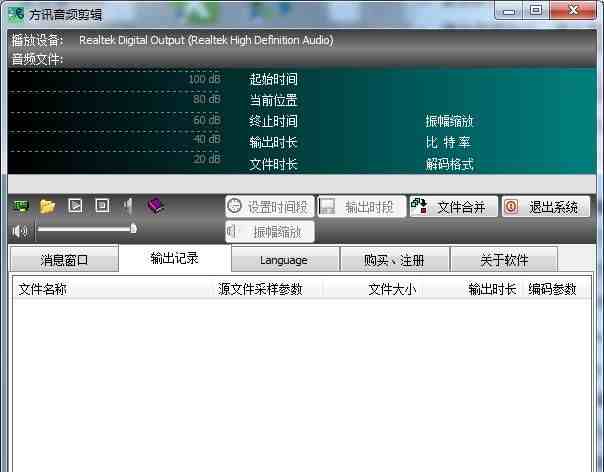604x472 pixels.
Task: Click the 振幅缩放 button
Action: point(269,232)
